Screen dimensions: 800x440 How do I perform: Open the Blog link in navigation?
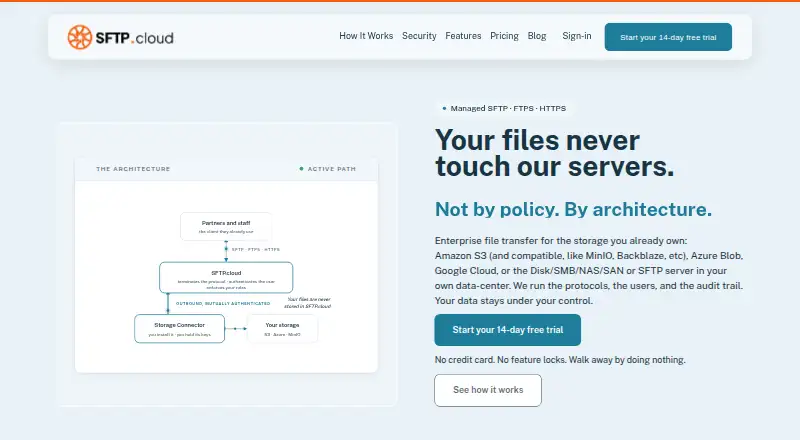(x=537, y=36)
